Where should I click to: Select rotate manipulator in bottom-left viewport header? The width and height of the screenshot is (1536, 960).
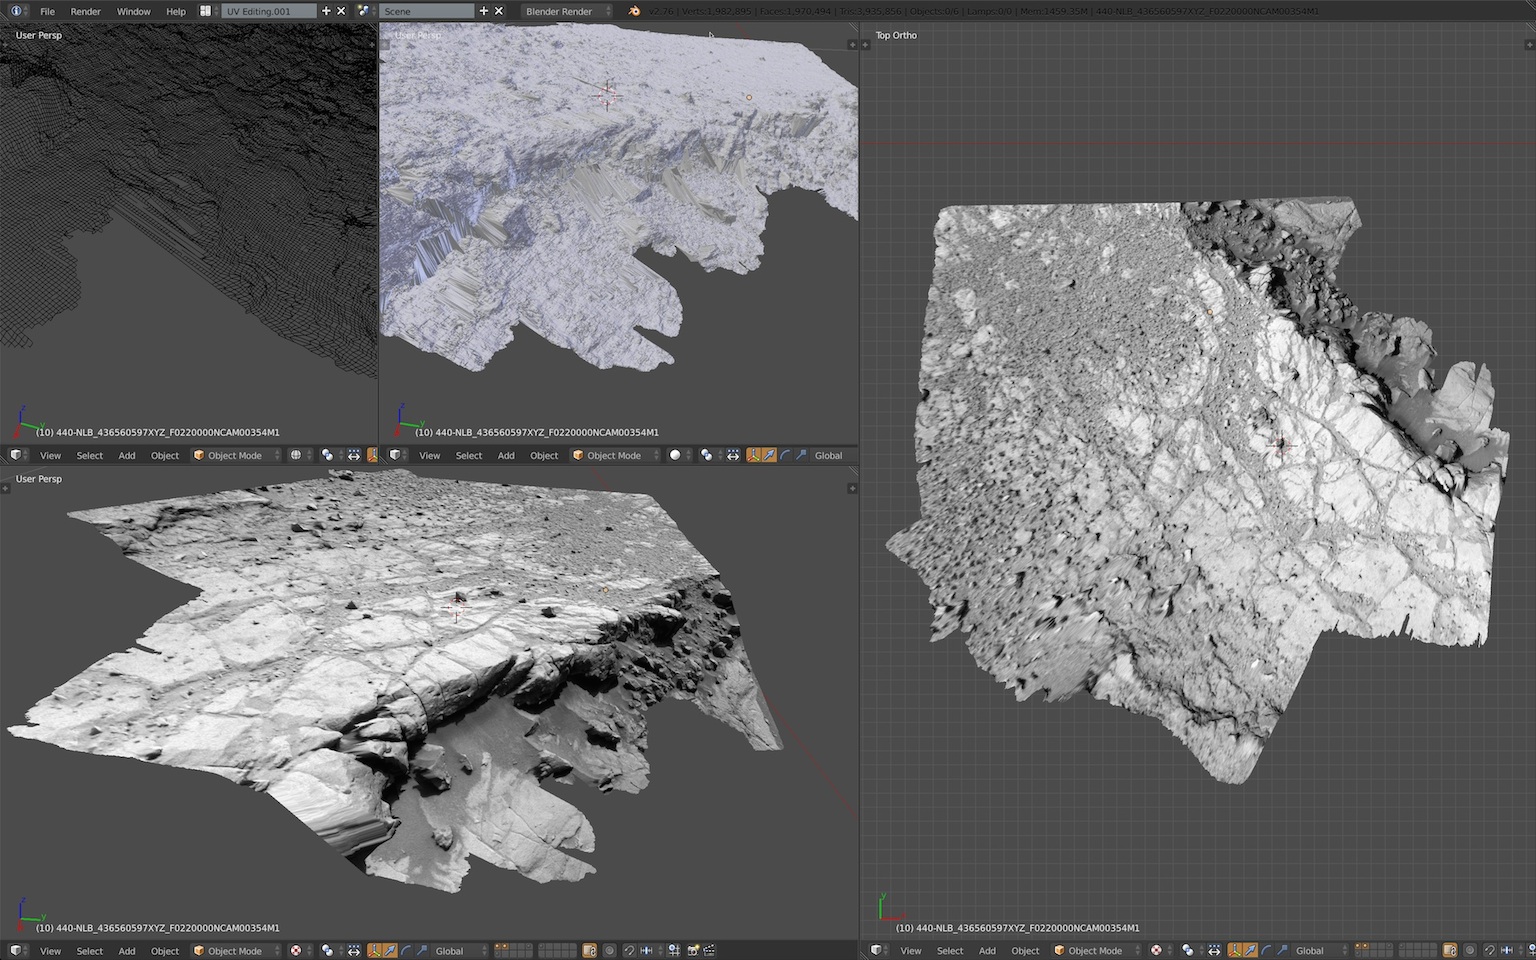[406, 951]
